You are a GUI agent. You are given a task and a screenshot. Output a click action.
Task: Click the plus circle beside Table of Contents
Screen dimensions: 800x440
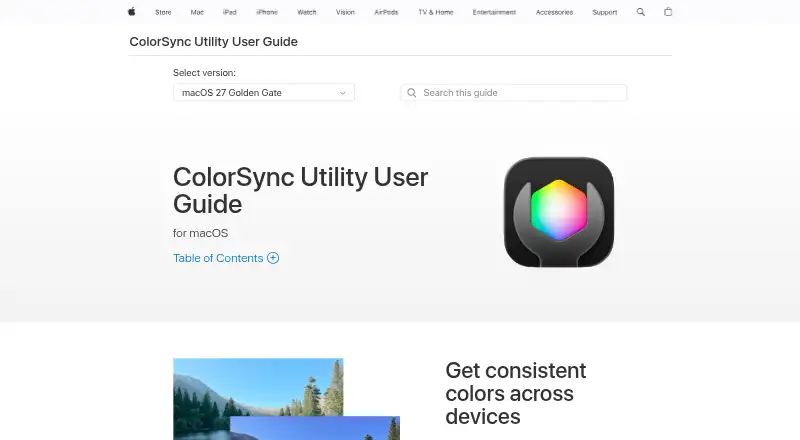point(273,258)
